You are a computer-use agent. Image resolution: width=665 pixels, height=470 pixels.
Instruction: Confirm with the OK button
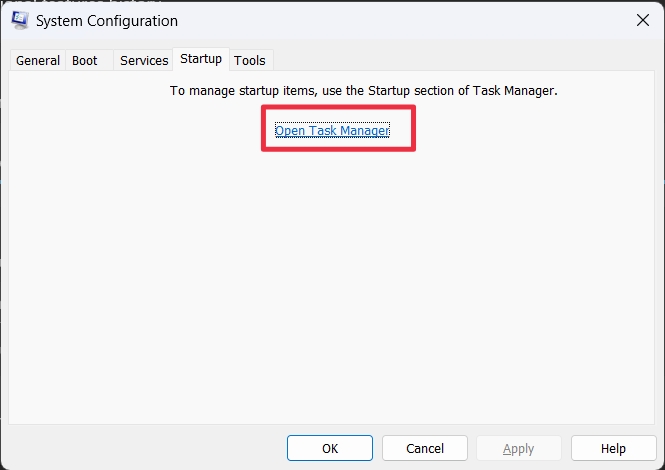coord(330,448)
